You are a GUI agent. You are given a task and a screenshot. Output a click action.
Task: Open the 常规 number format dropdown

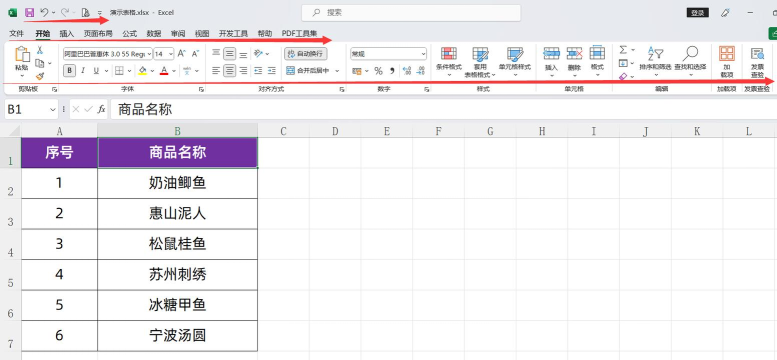coord(424,54)
